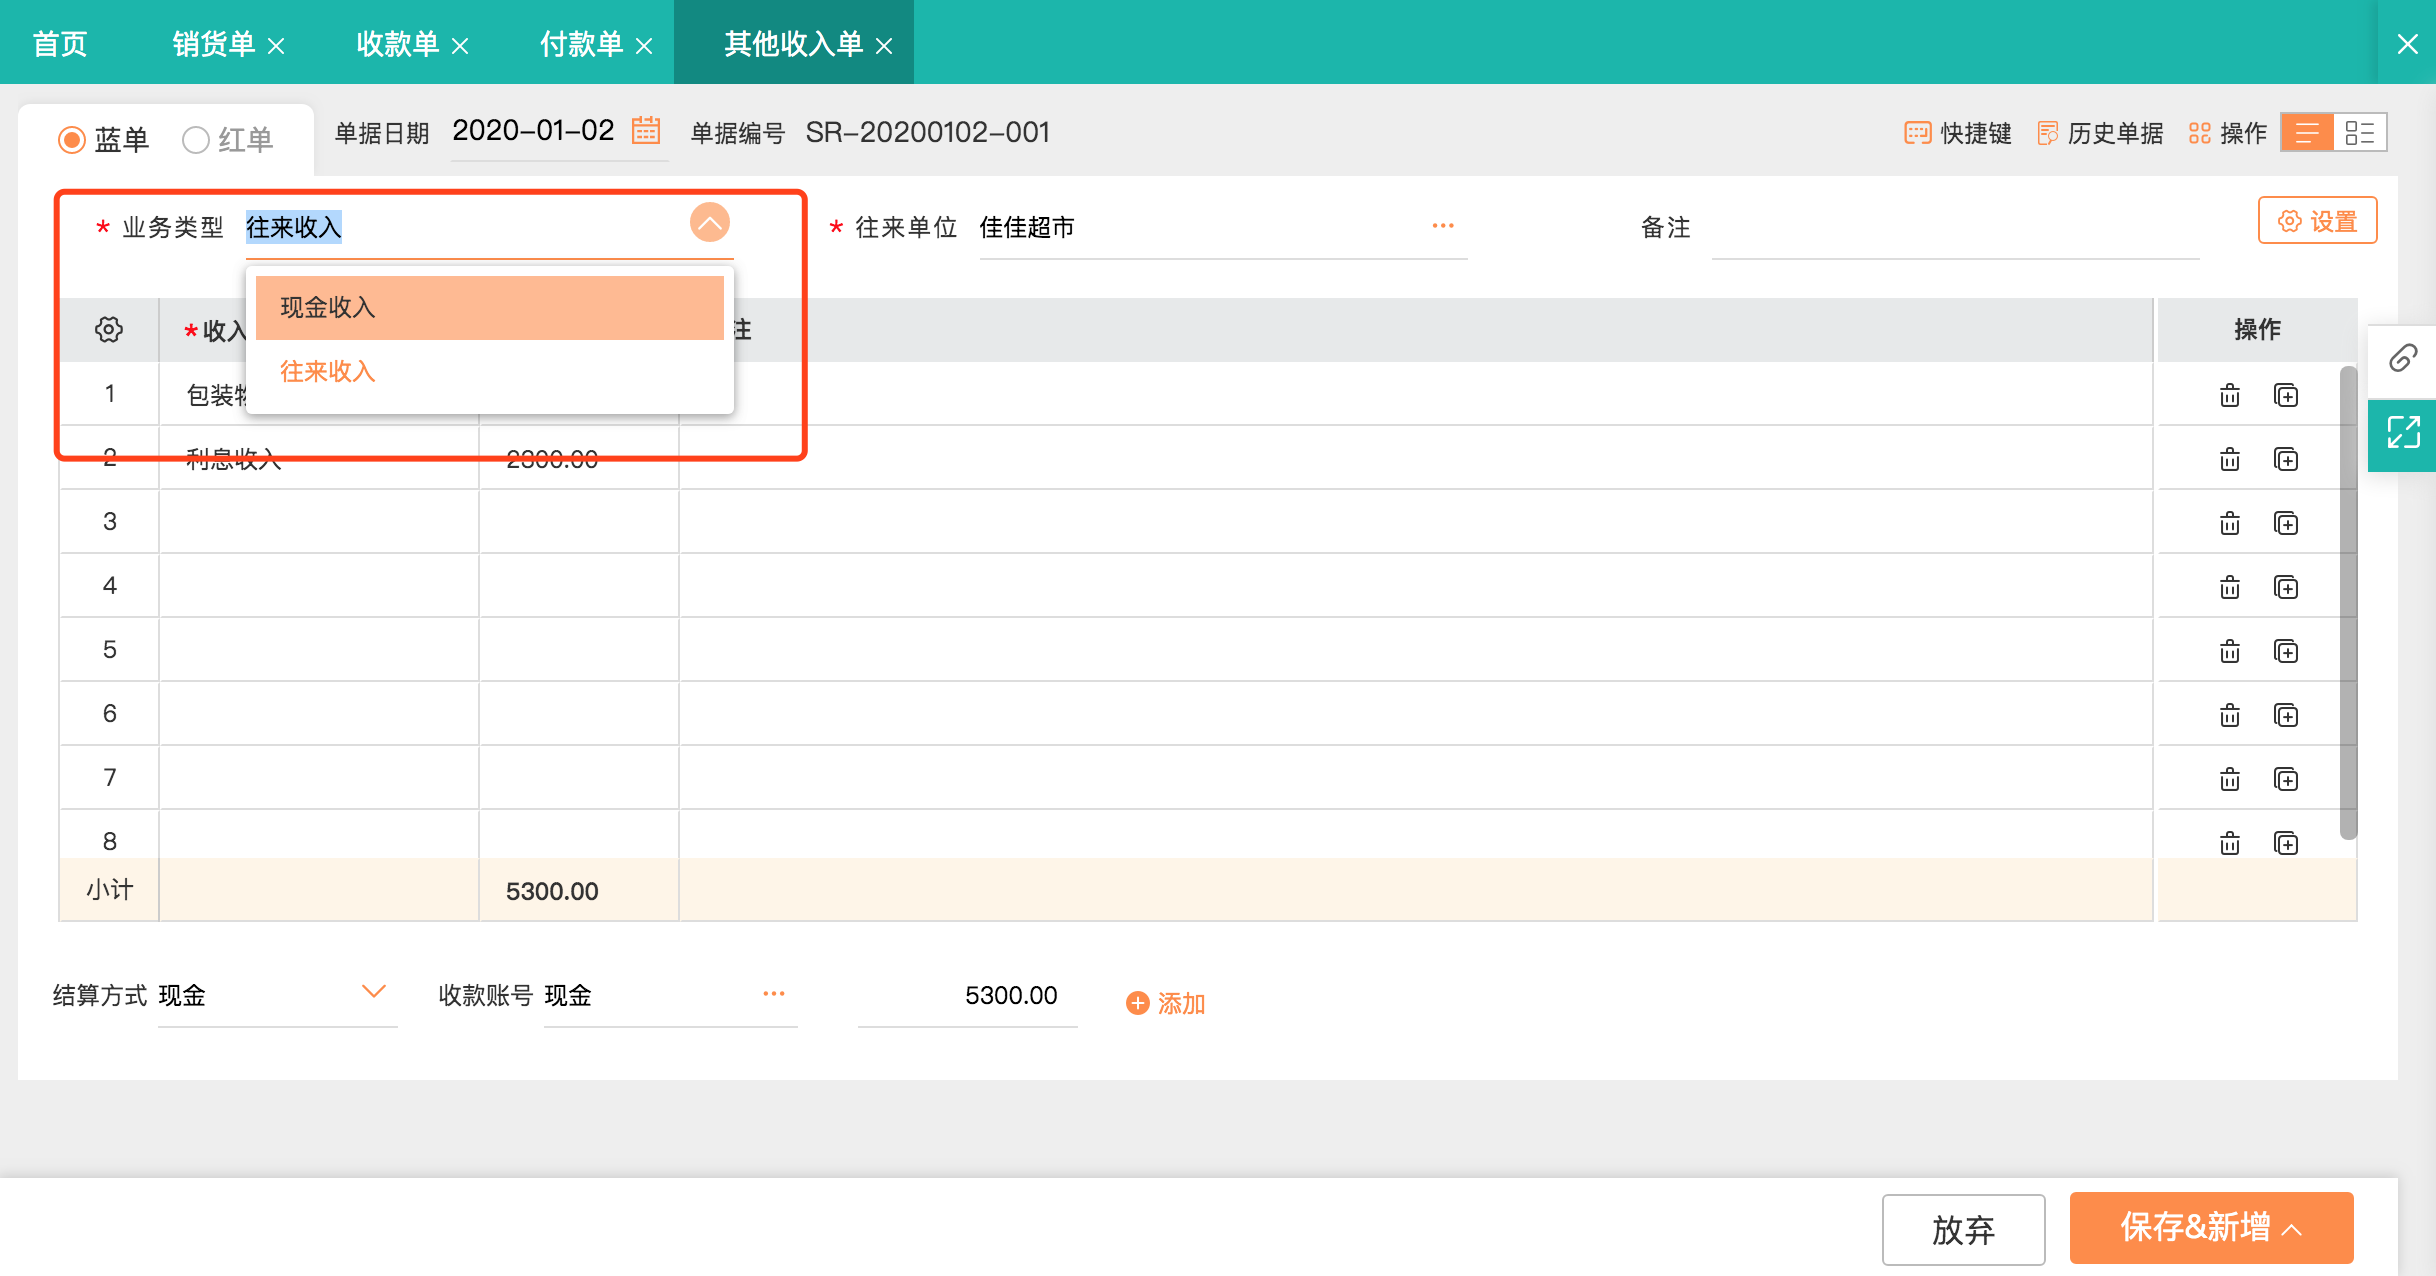Click 放弃 discard button
2436x1276 pixels.
1958,1224
